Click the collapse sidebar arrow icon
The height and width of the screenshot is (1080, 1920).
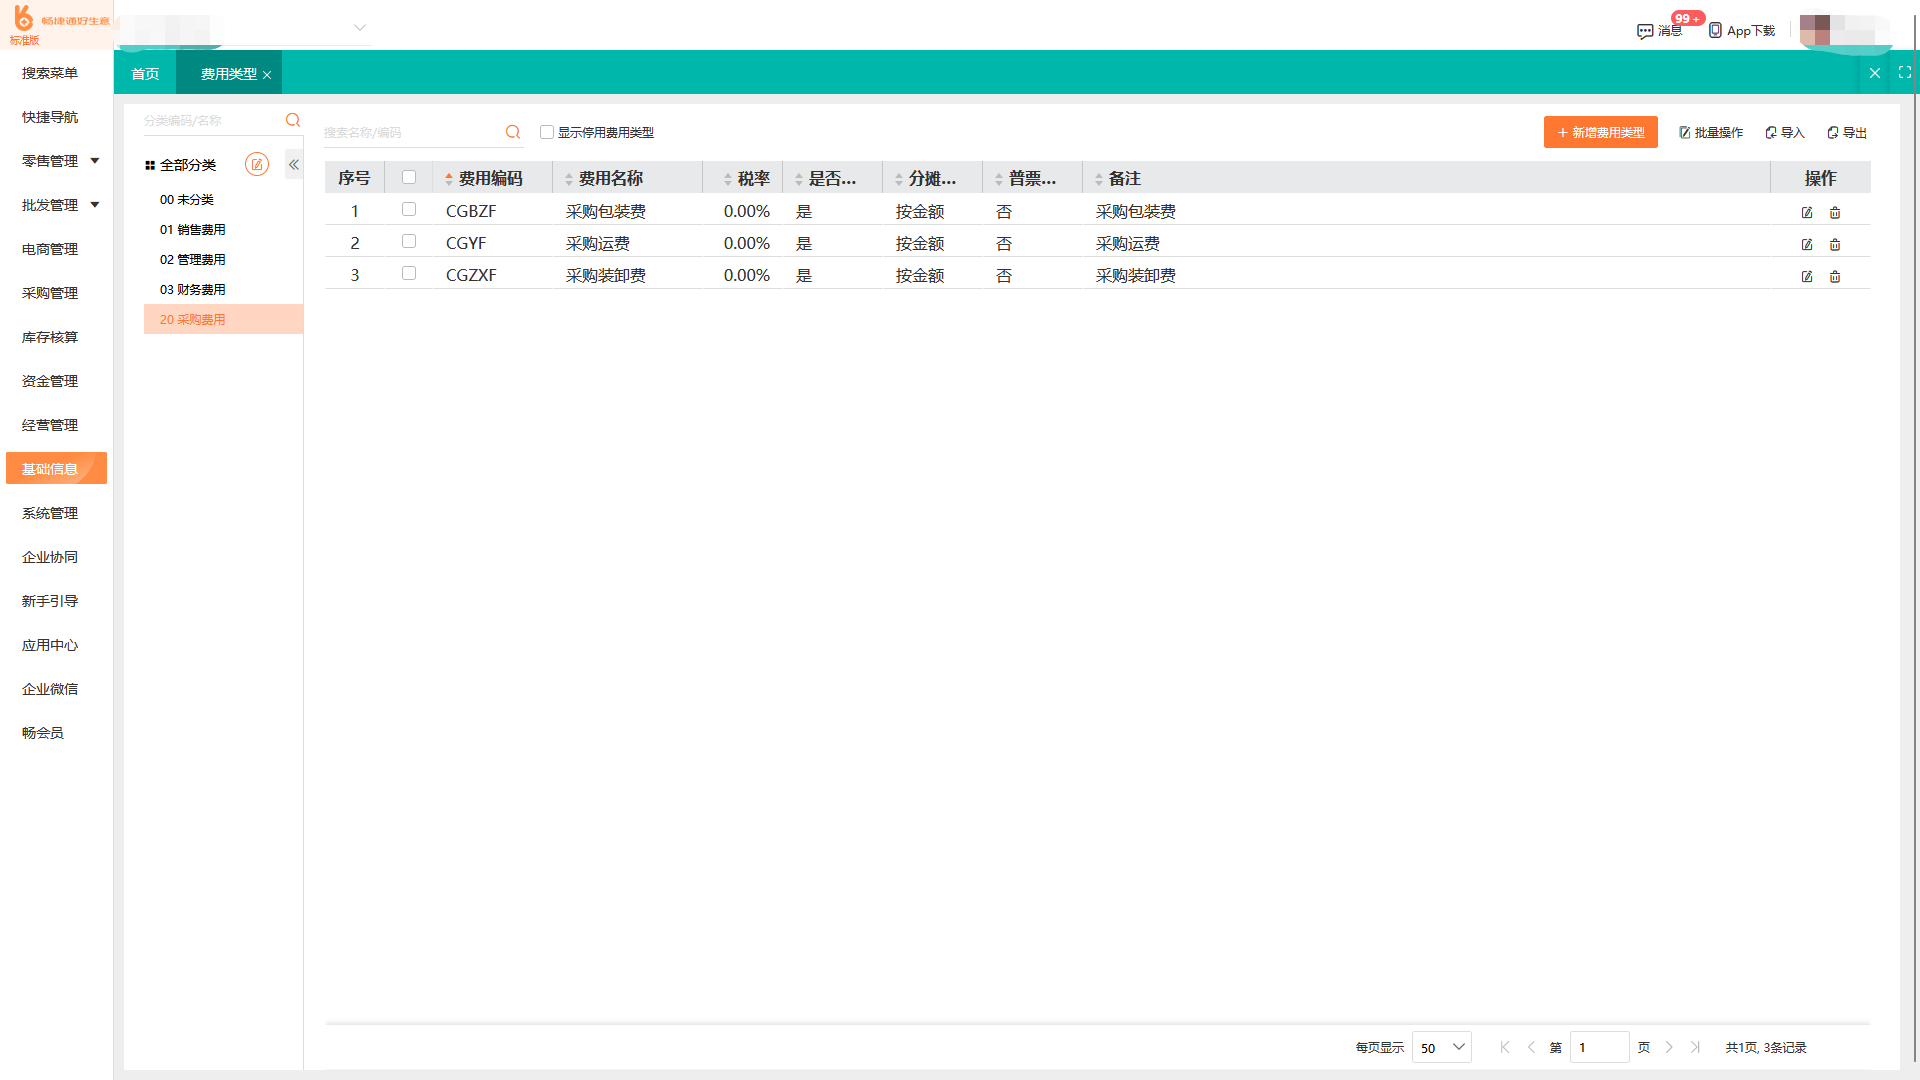click(x=293, y=164)
